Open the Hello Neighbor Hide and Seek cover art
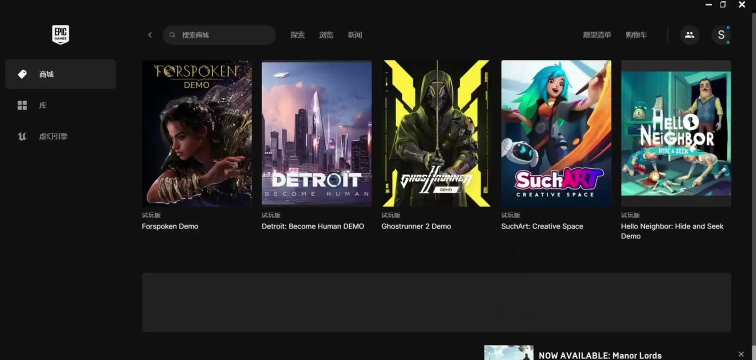756x360 pixels. point(676,133)
